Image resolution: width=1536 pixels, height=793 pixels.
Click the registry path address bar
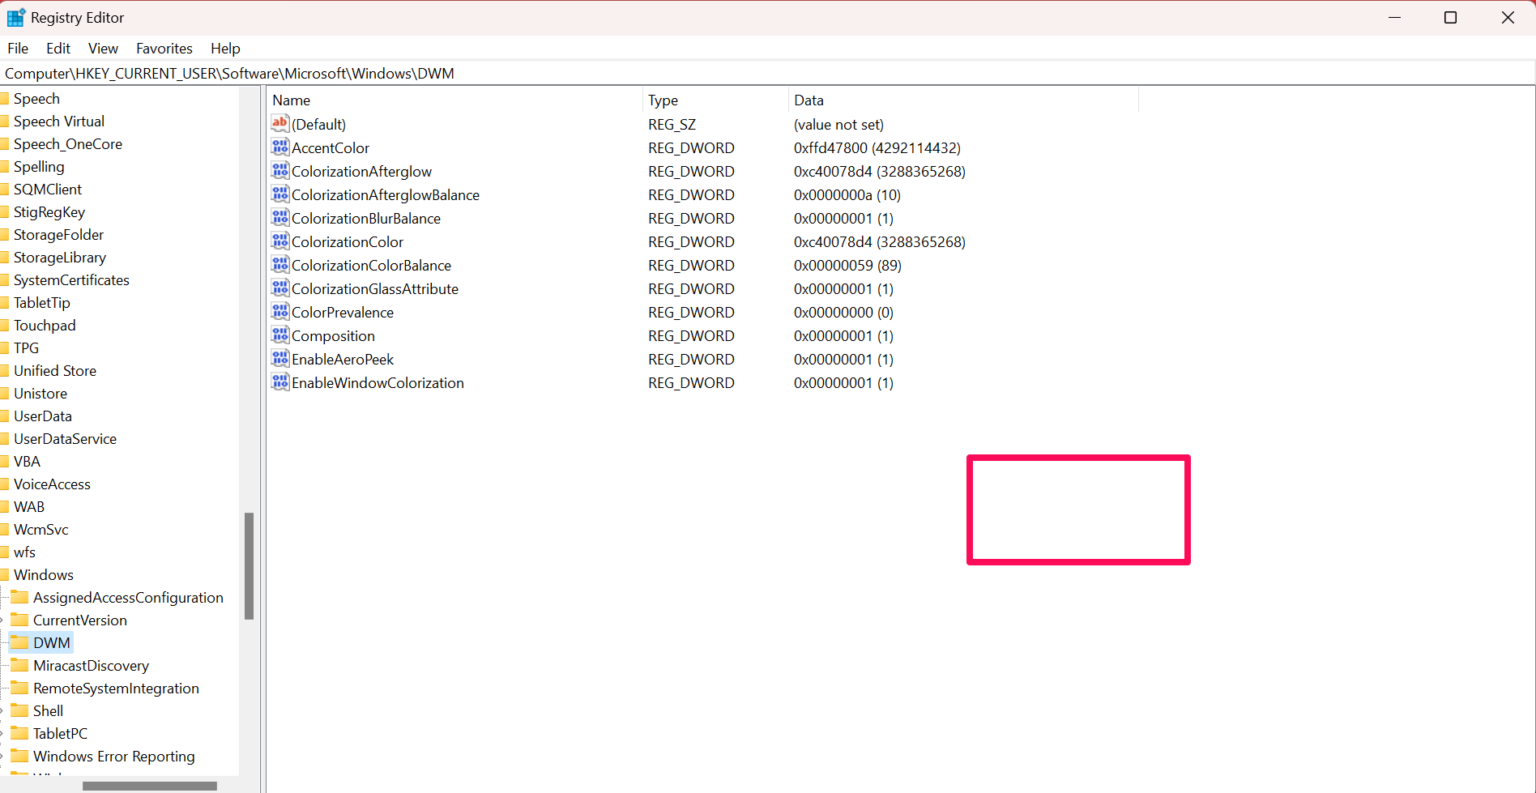400,72
